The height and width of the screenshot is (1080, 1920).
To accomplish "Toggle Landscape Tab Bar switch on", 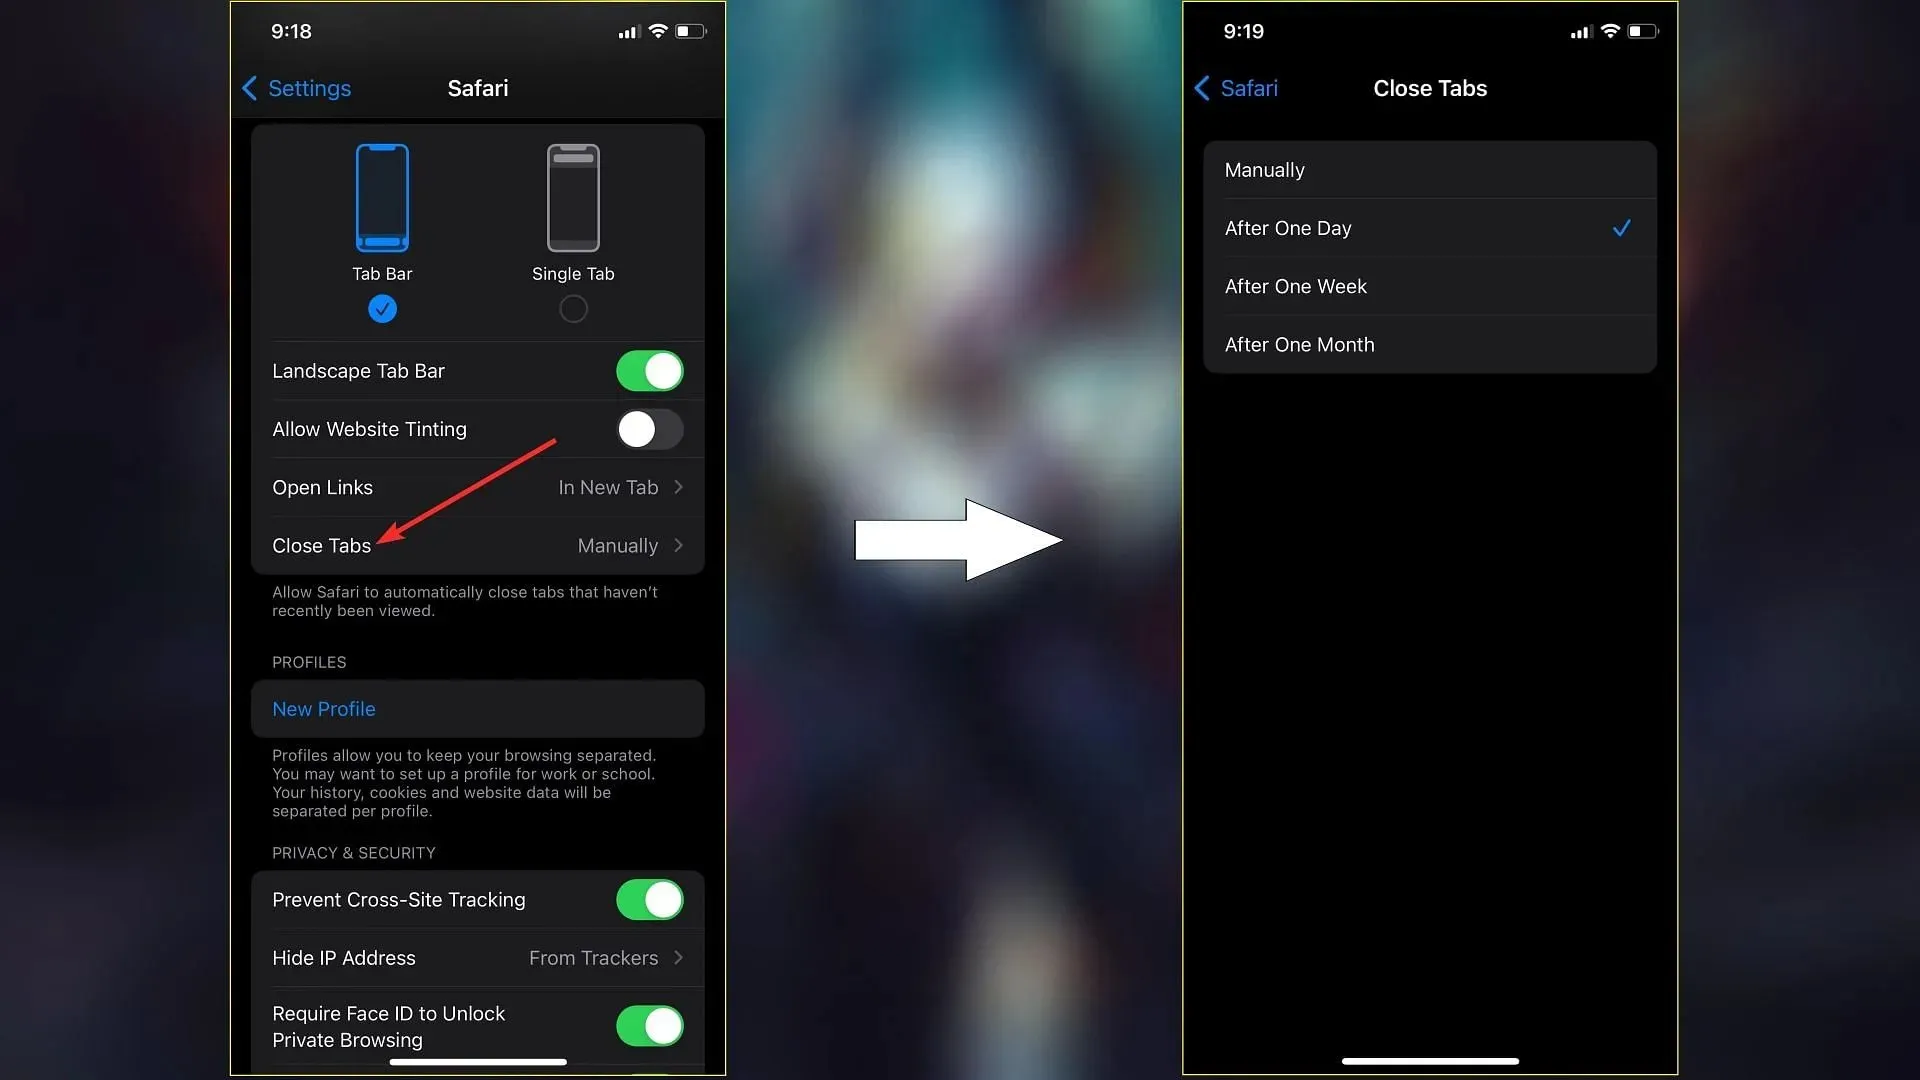I will pyautogui.click(x=649, y=371).
